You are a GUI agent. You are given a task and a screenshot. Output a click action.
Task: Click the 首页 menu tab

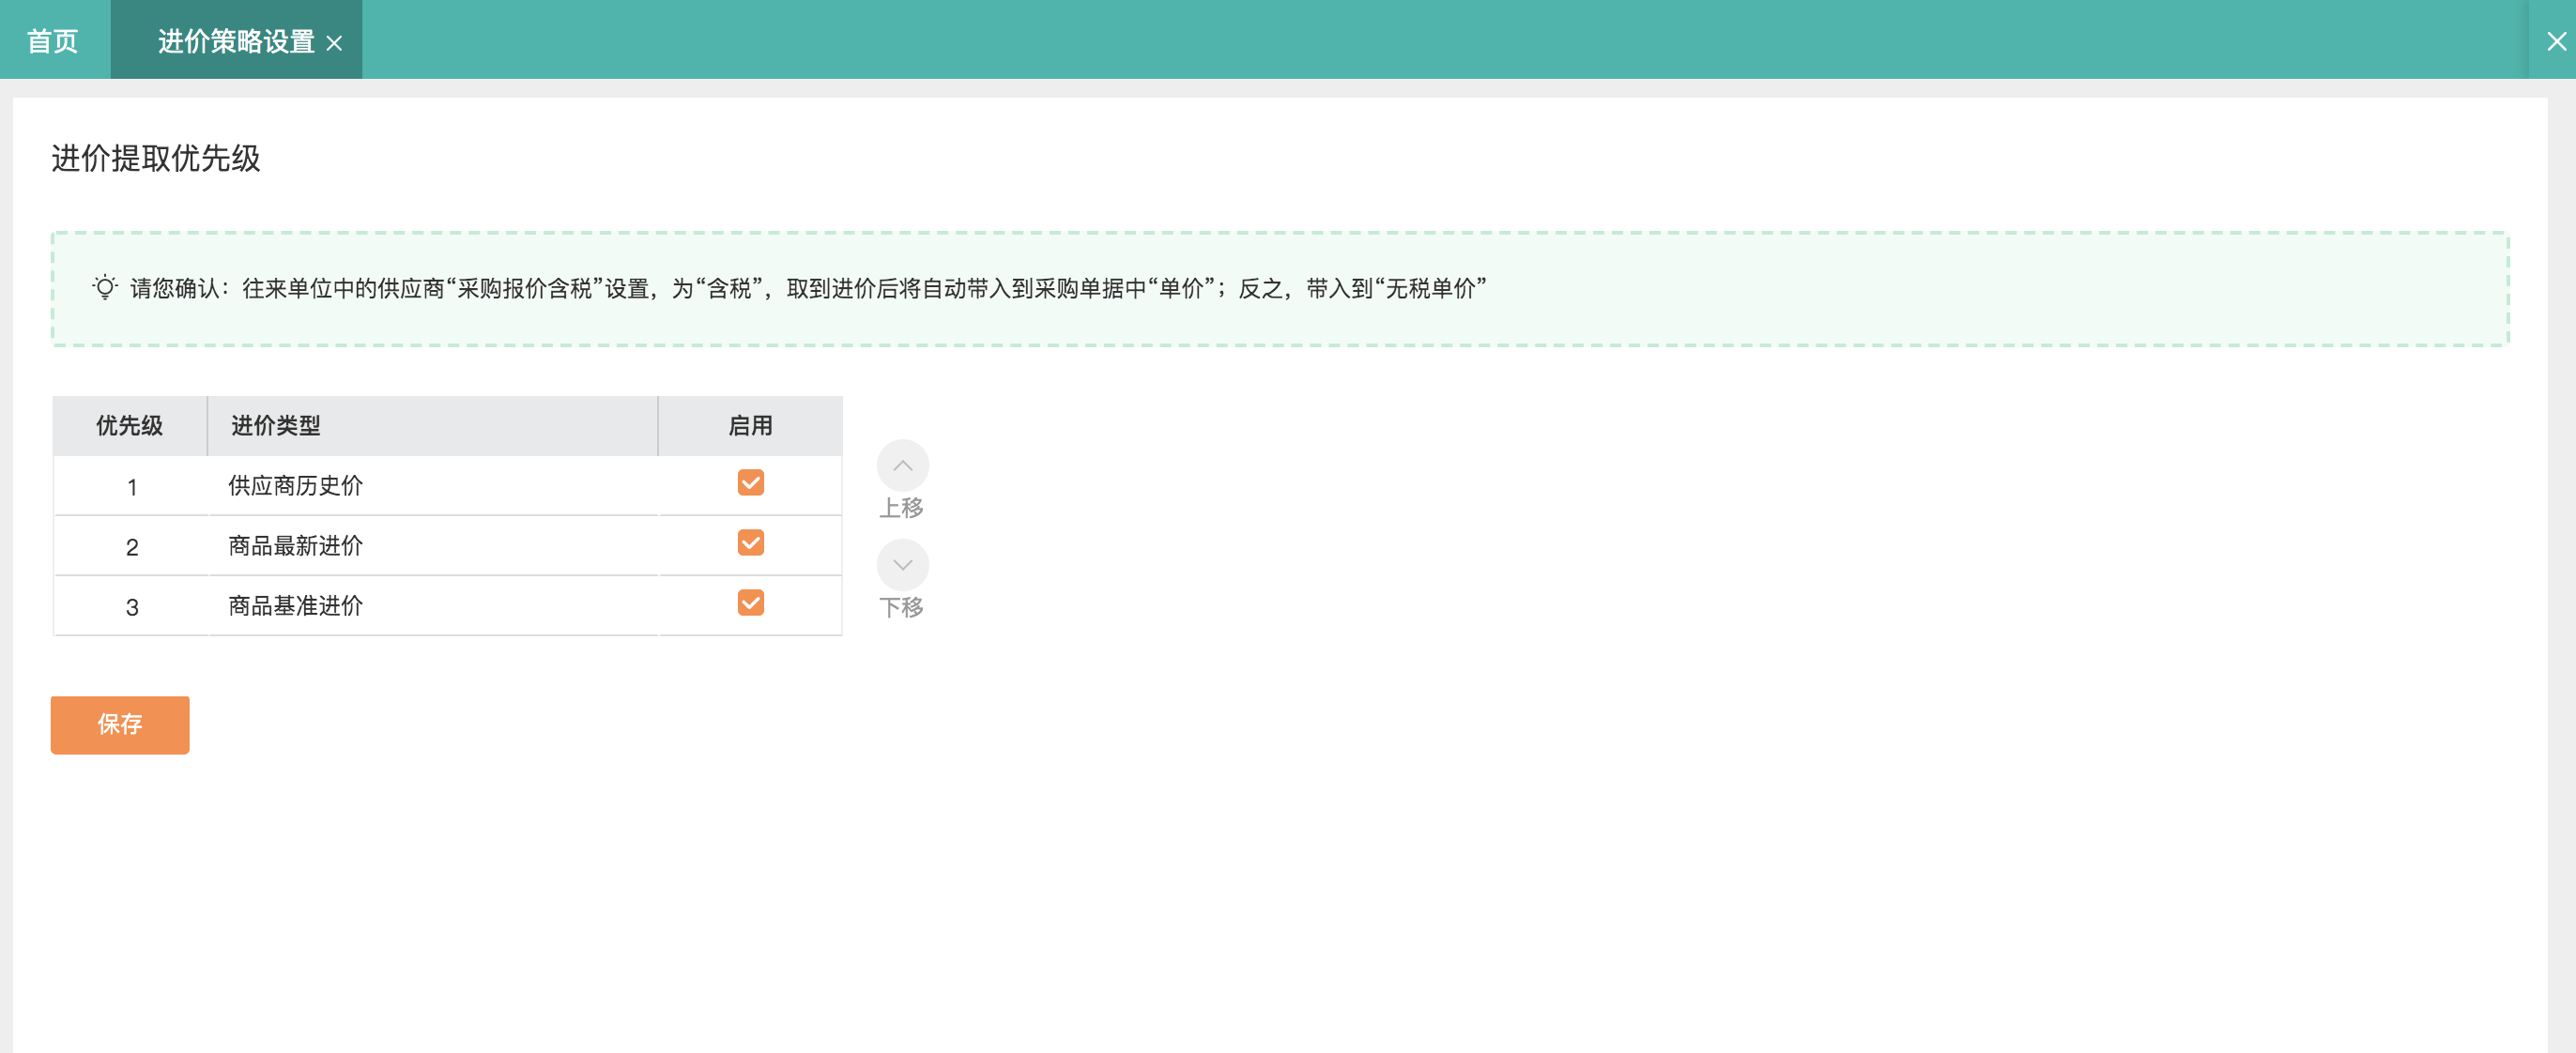point(56,43)
